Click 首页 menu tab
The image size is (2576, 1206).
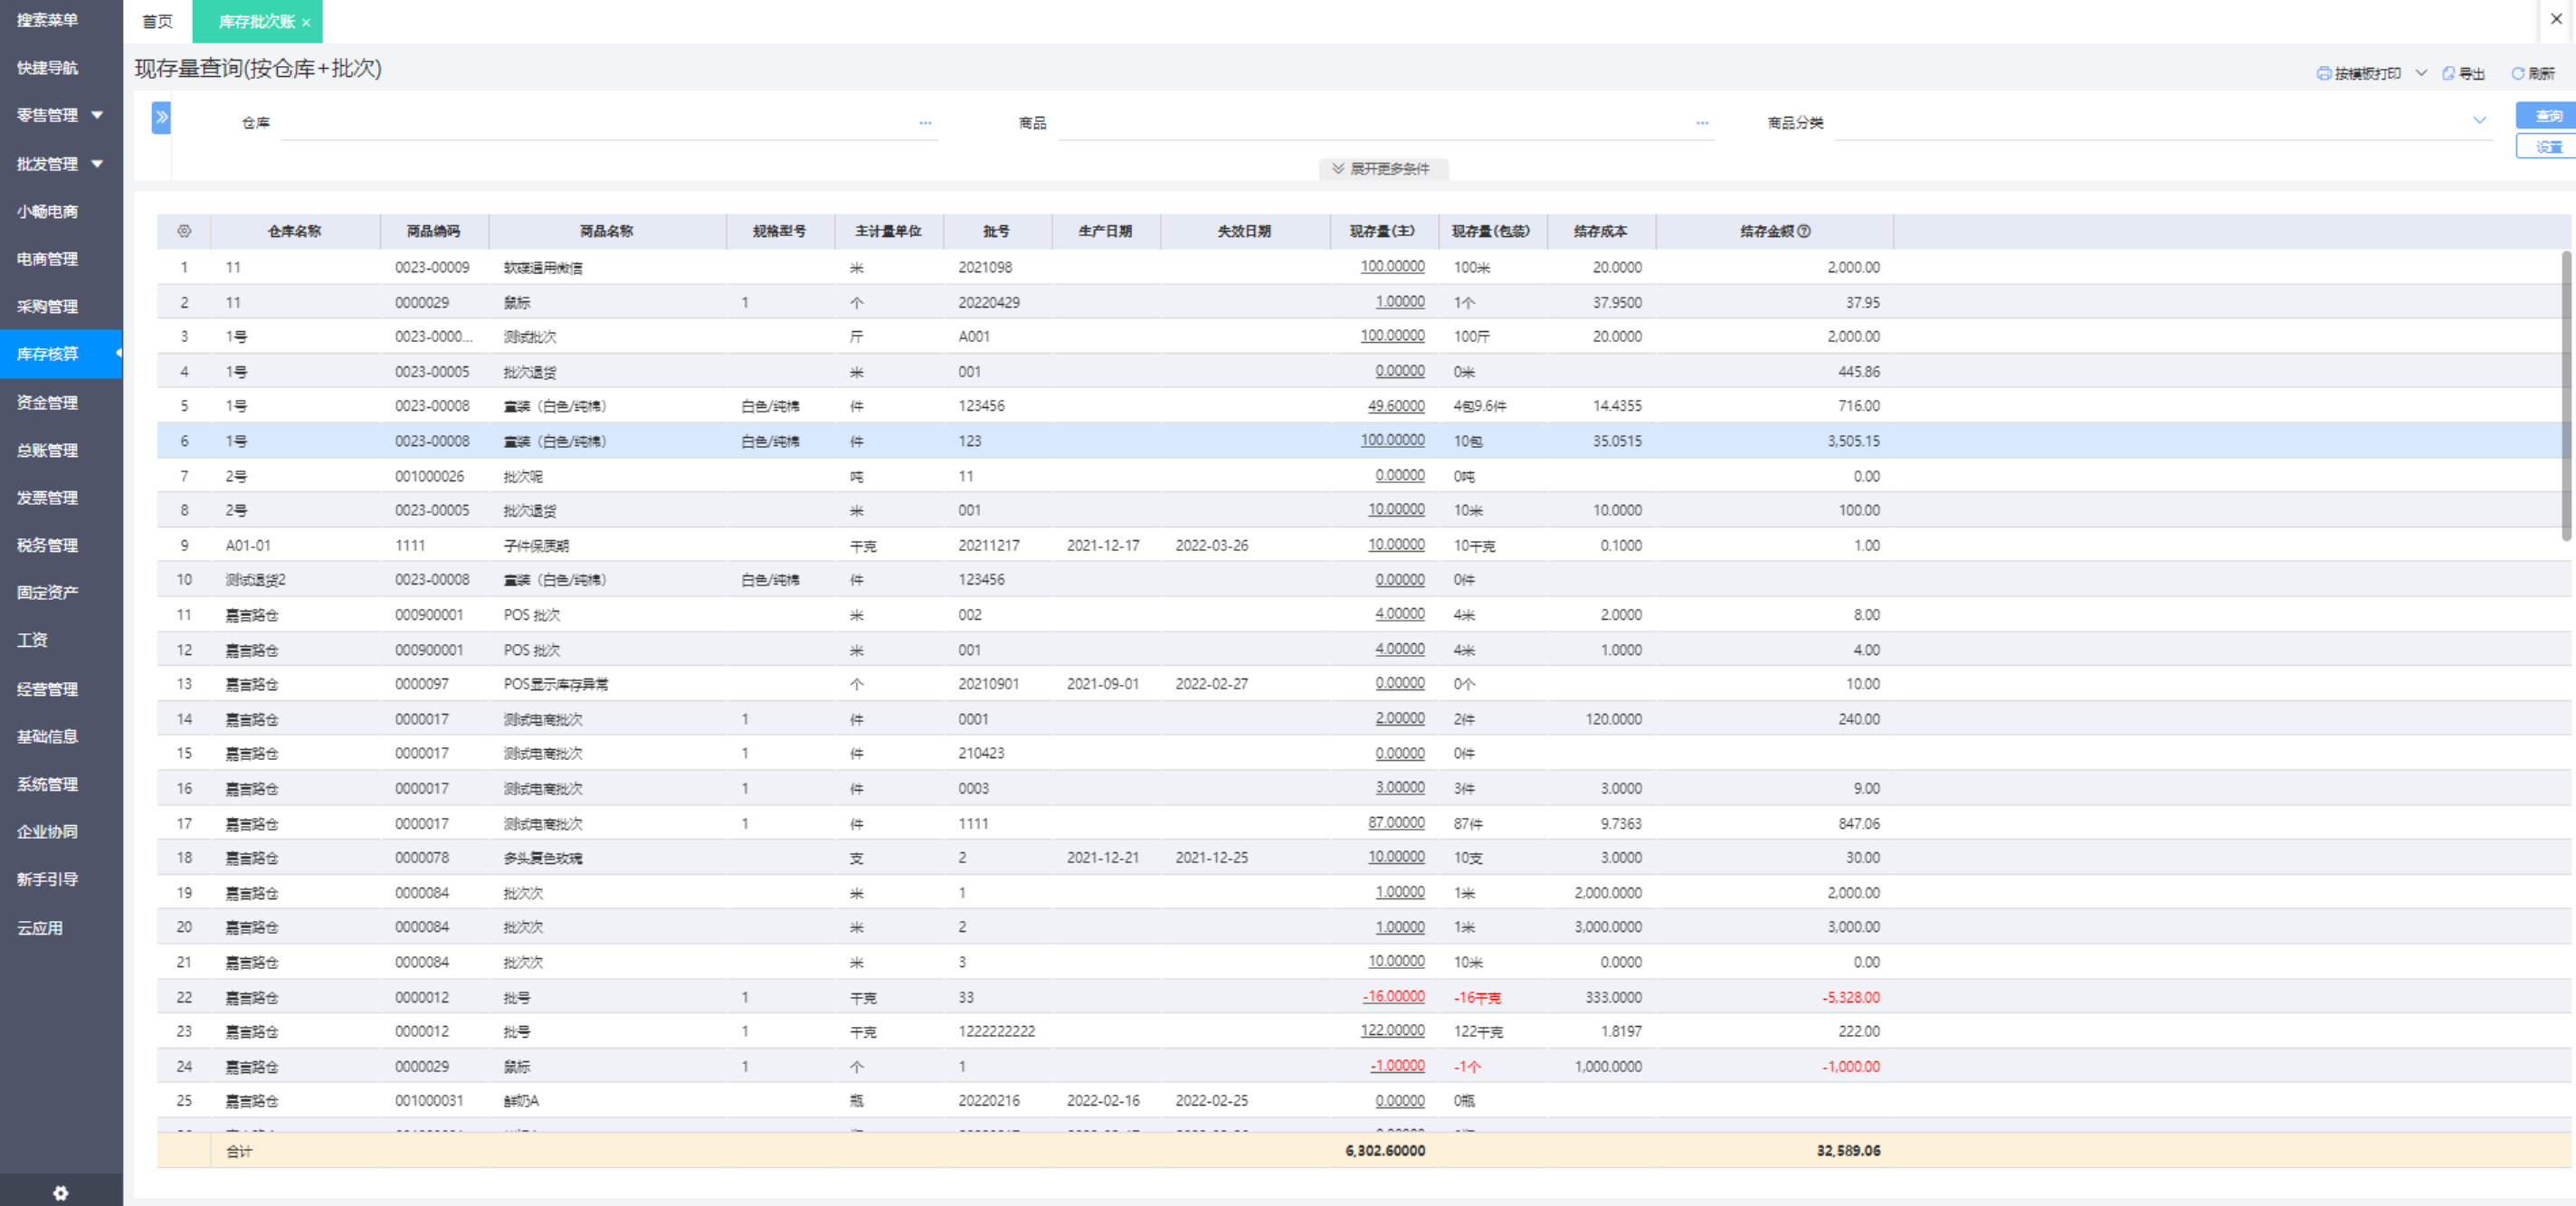click(165, 22)
